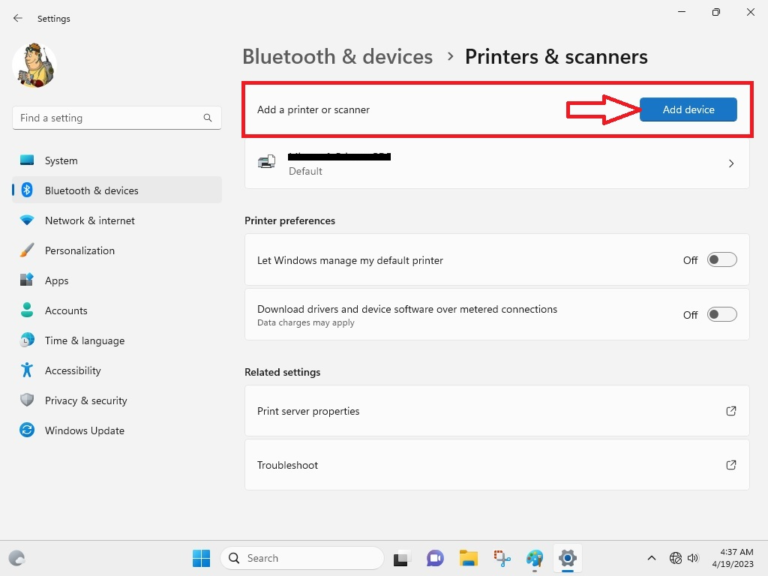The image size is (768, 576).
Task: Click the Add a printer or scanner label
Action: coord(313,110)
